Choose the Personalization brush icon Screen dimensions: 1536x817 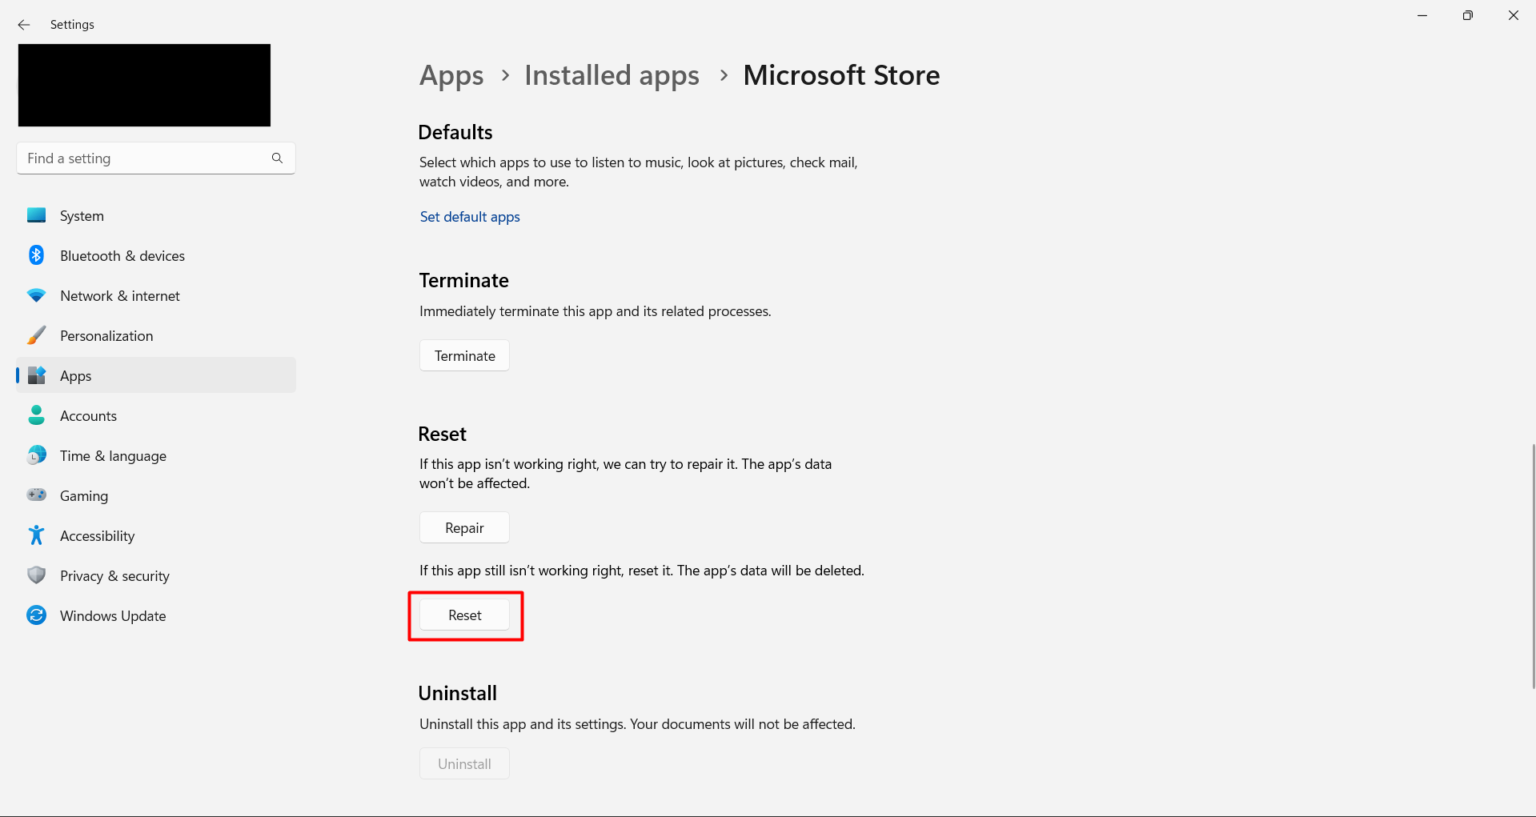(x=36, y=335)
